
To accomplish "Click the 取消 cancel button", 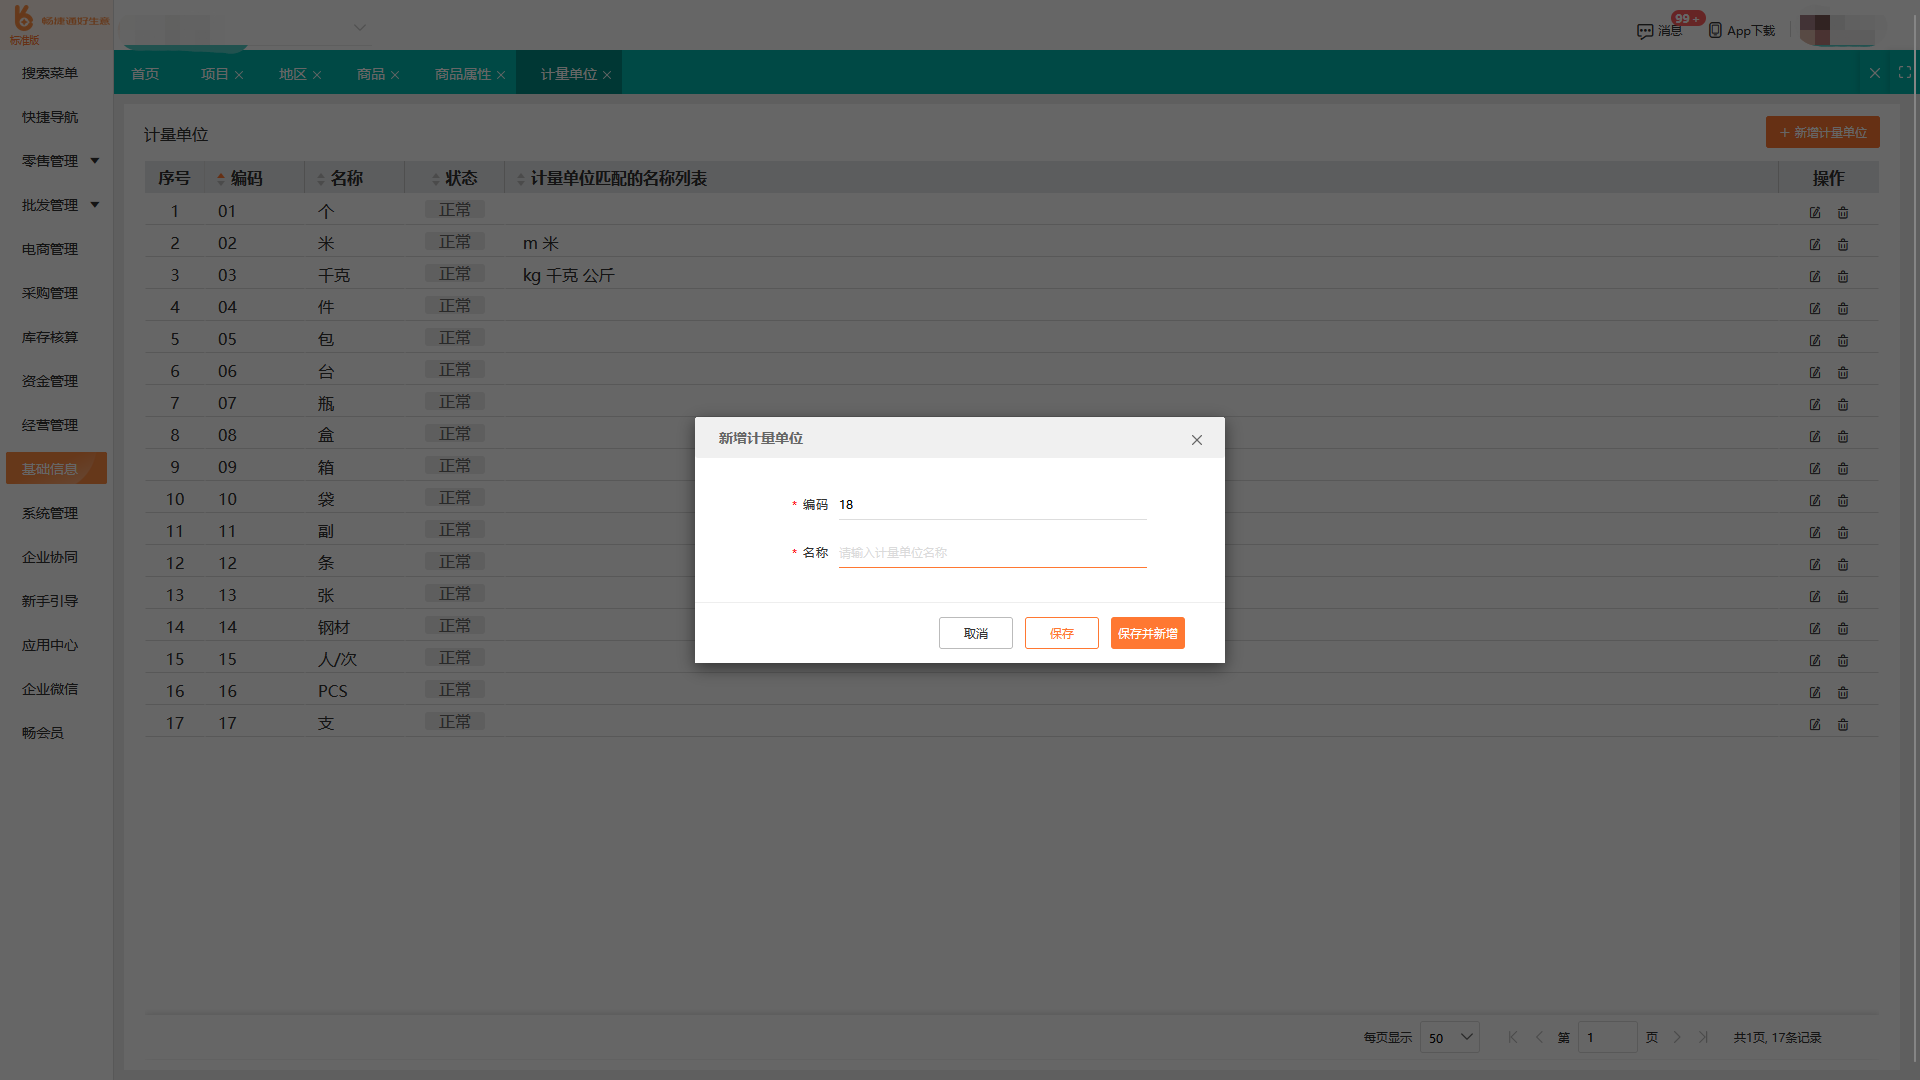I will pyautogui.click(x=976, y=633).
